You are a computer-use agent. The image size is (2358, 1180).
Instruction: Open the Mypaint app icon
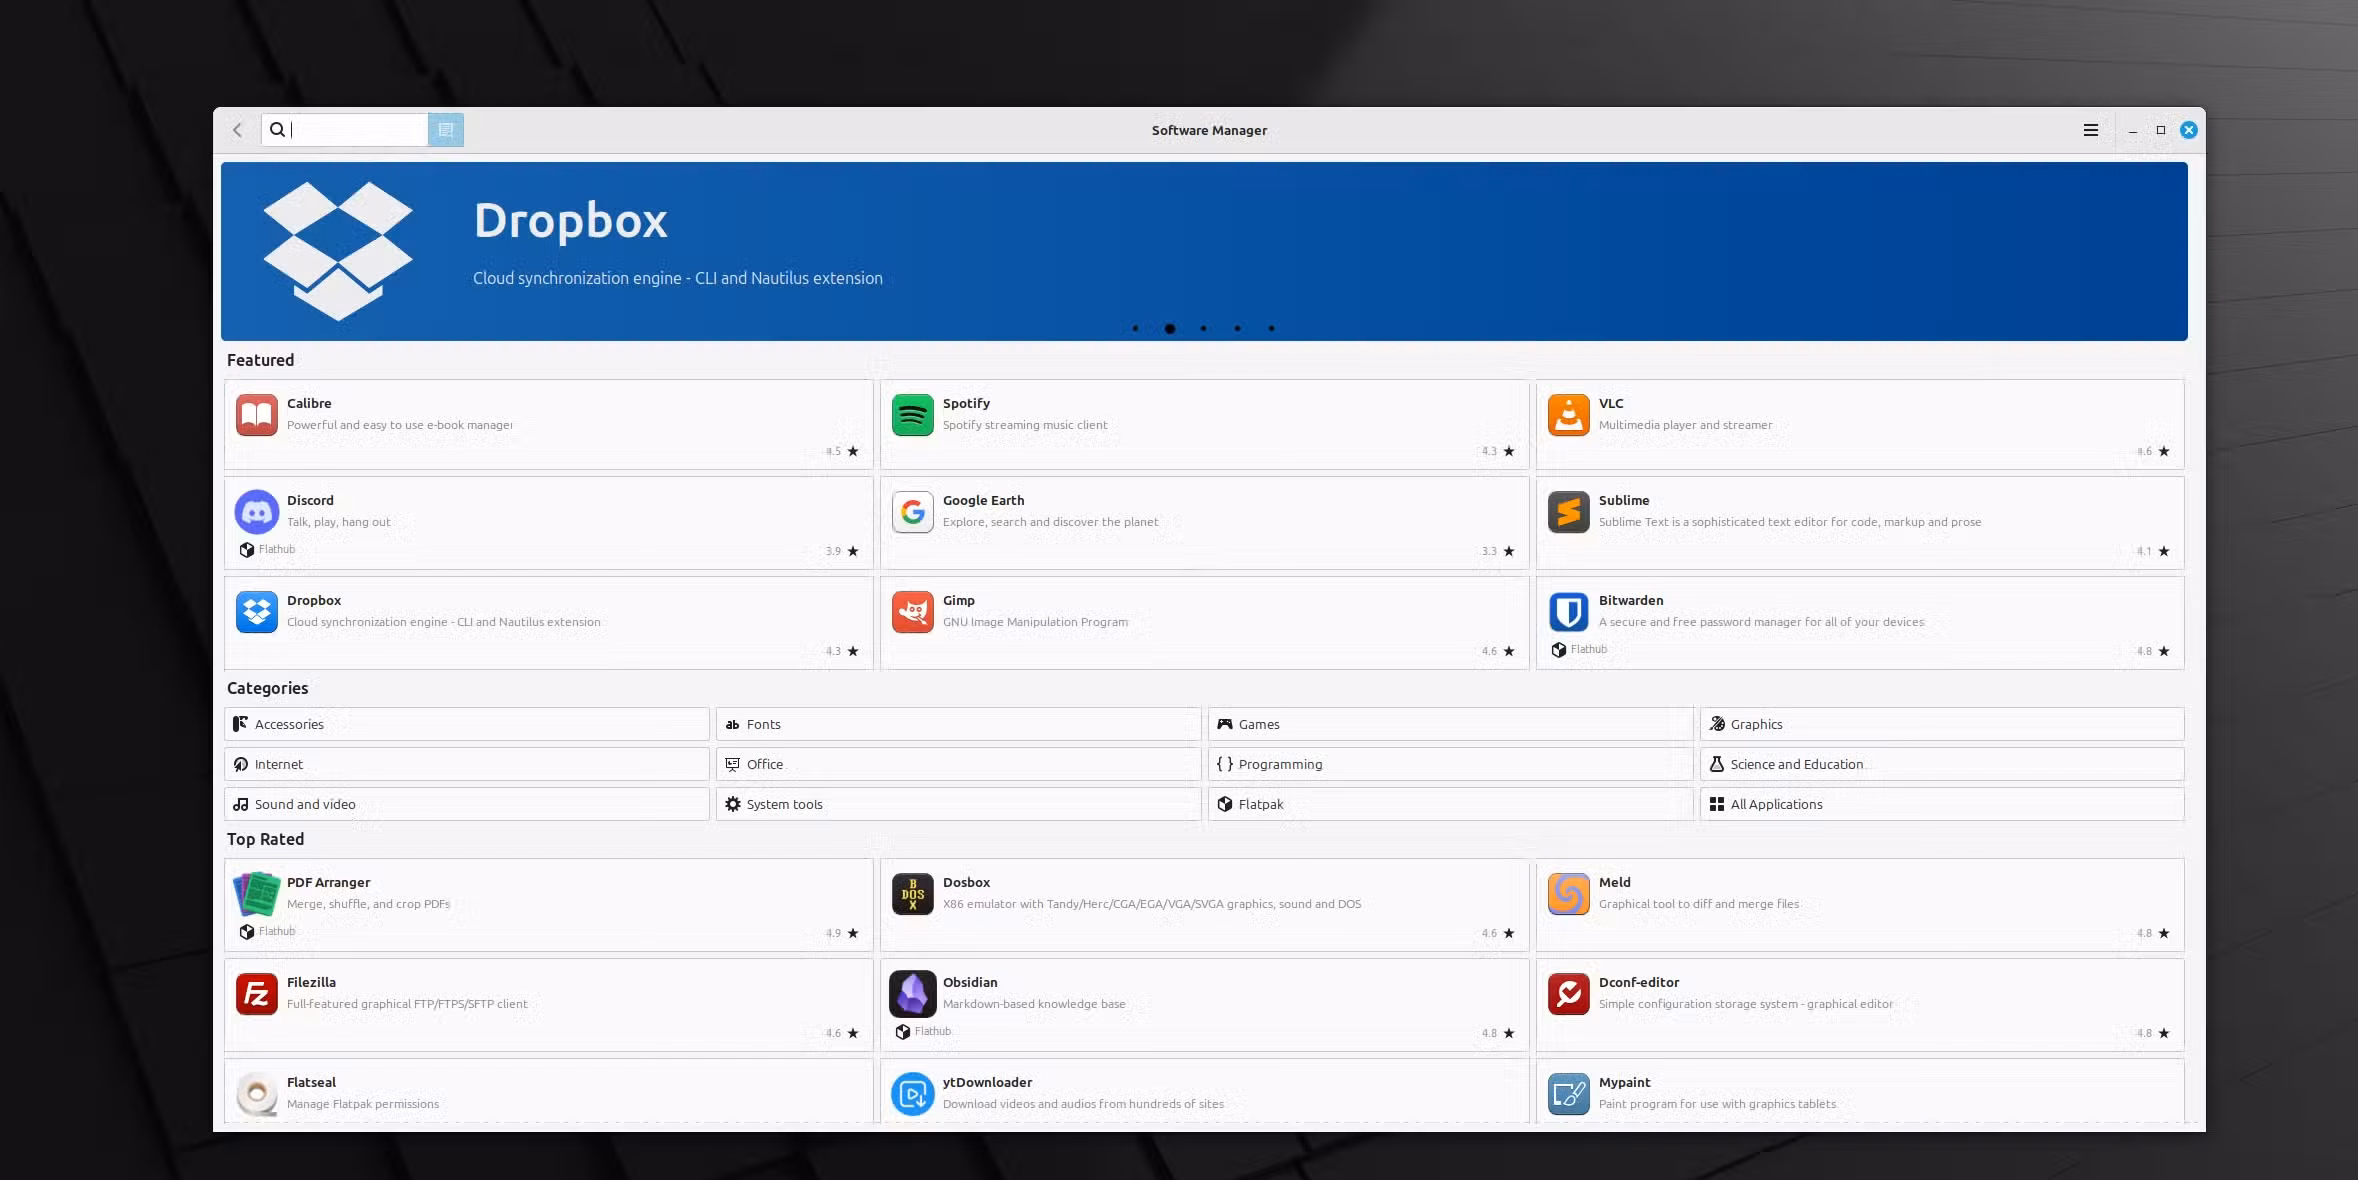1569,1093
